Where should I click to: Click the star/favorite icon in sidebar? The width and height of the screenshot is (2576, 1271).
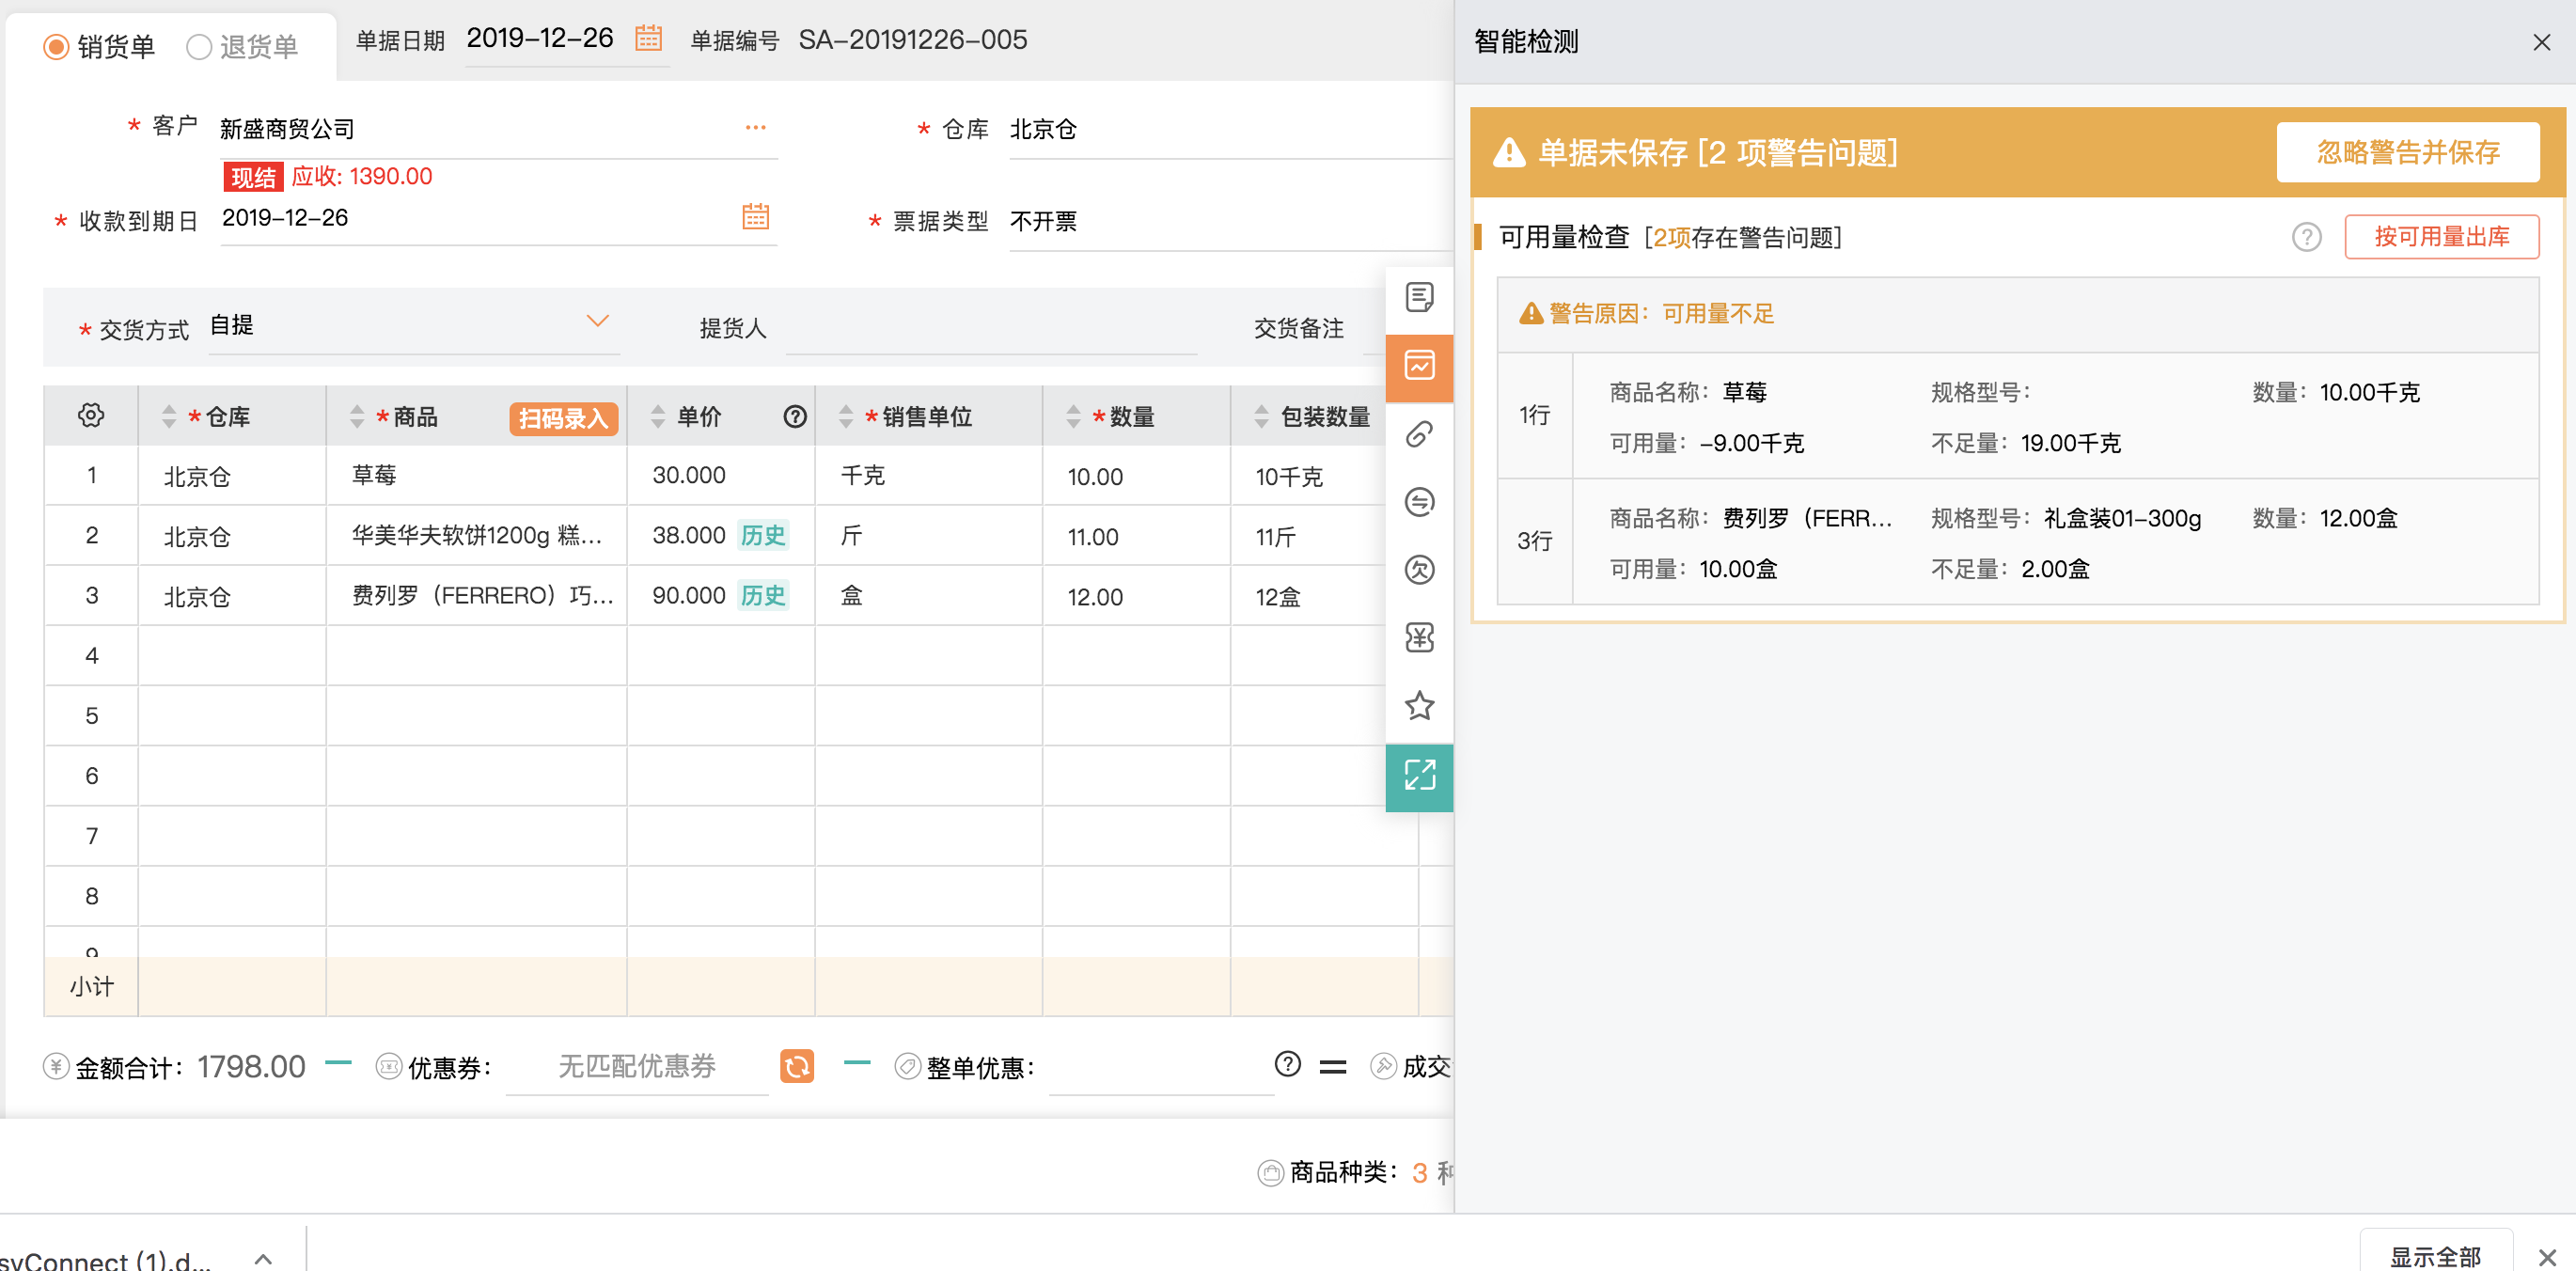point(1418,703)
